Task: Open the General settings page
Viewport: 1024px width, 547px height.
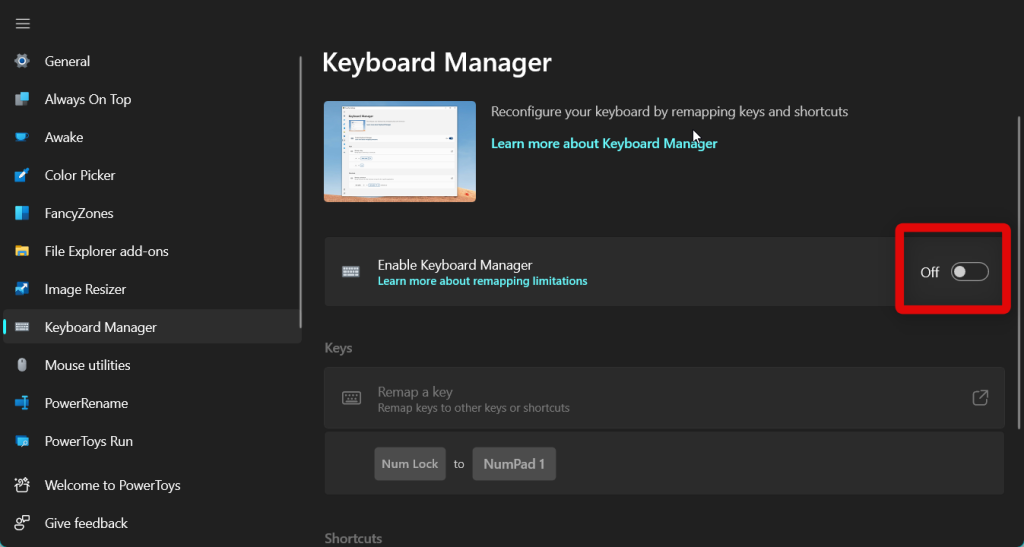Action: [x=152, y=61]
